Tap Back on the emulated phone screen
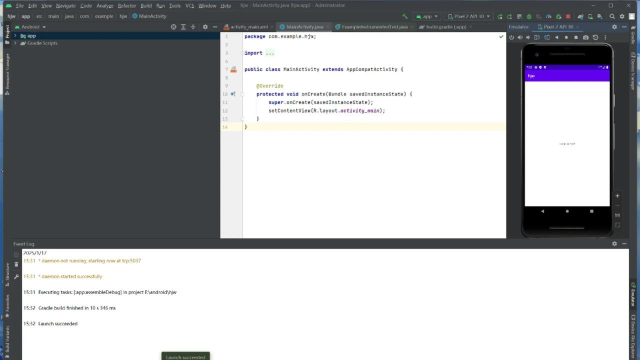This screenshot has width=640, height=360. point(542,211)
